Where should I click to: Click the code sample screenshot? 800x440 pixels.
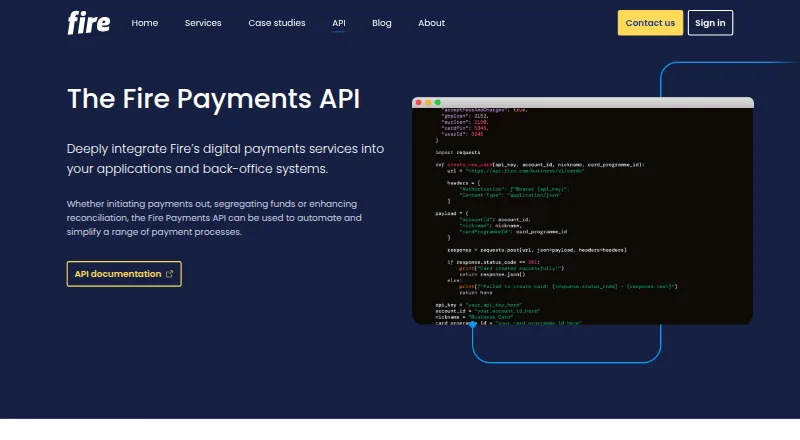pyautogui.click(x=583, y=210)
